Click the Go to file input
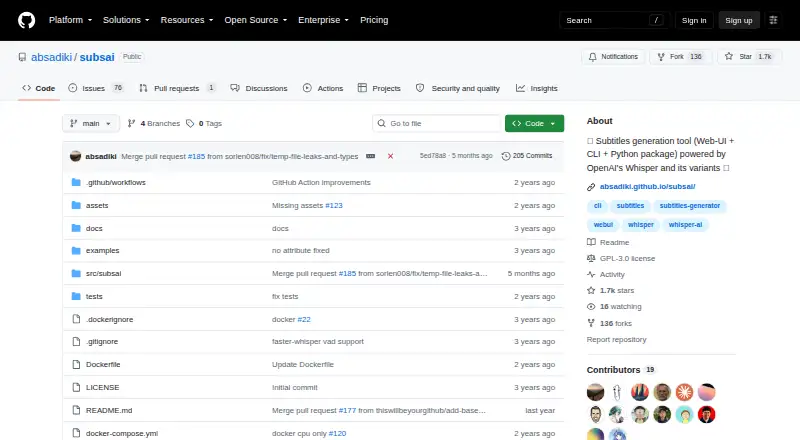This screenshot has width=800, height=440. coord(437,124)
